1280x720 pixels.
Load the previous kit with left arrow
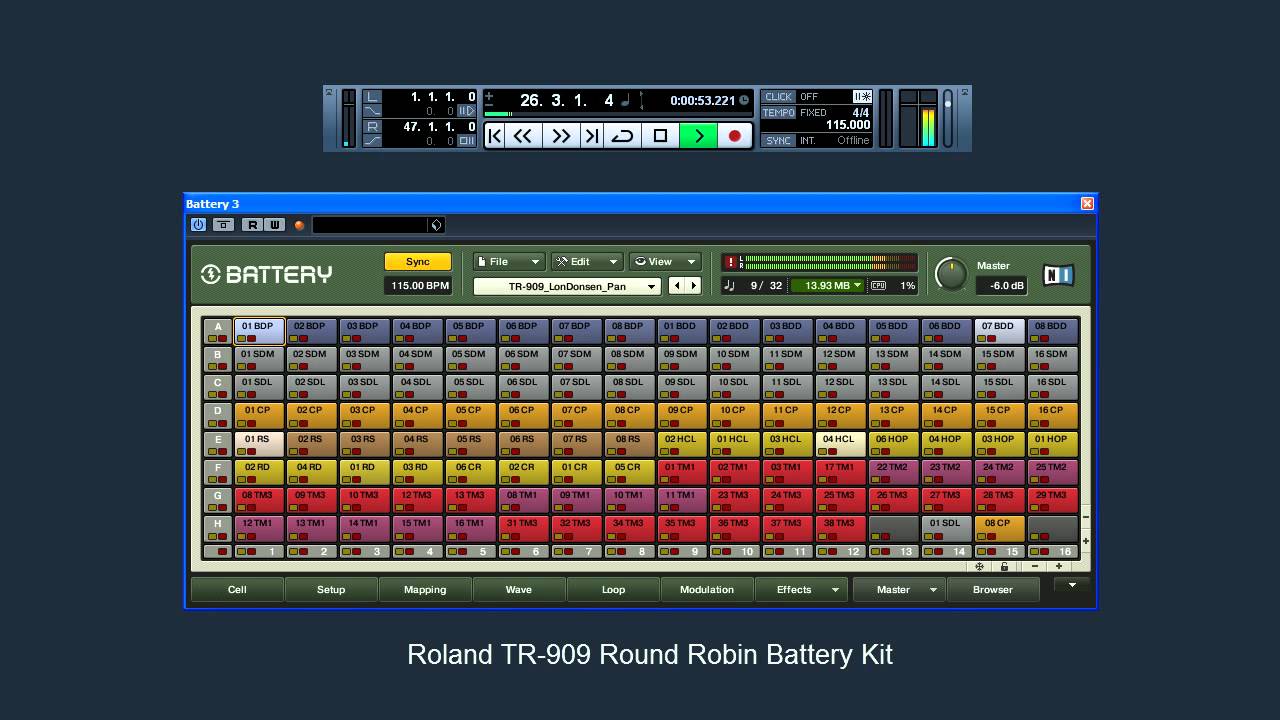tap(677, 286)
